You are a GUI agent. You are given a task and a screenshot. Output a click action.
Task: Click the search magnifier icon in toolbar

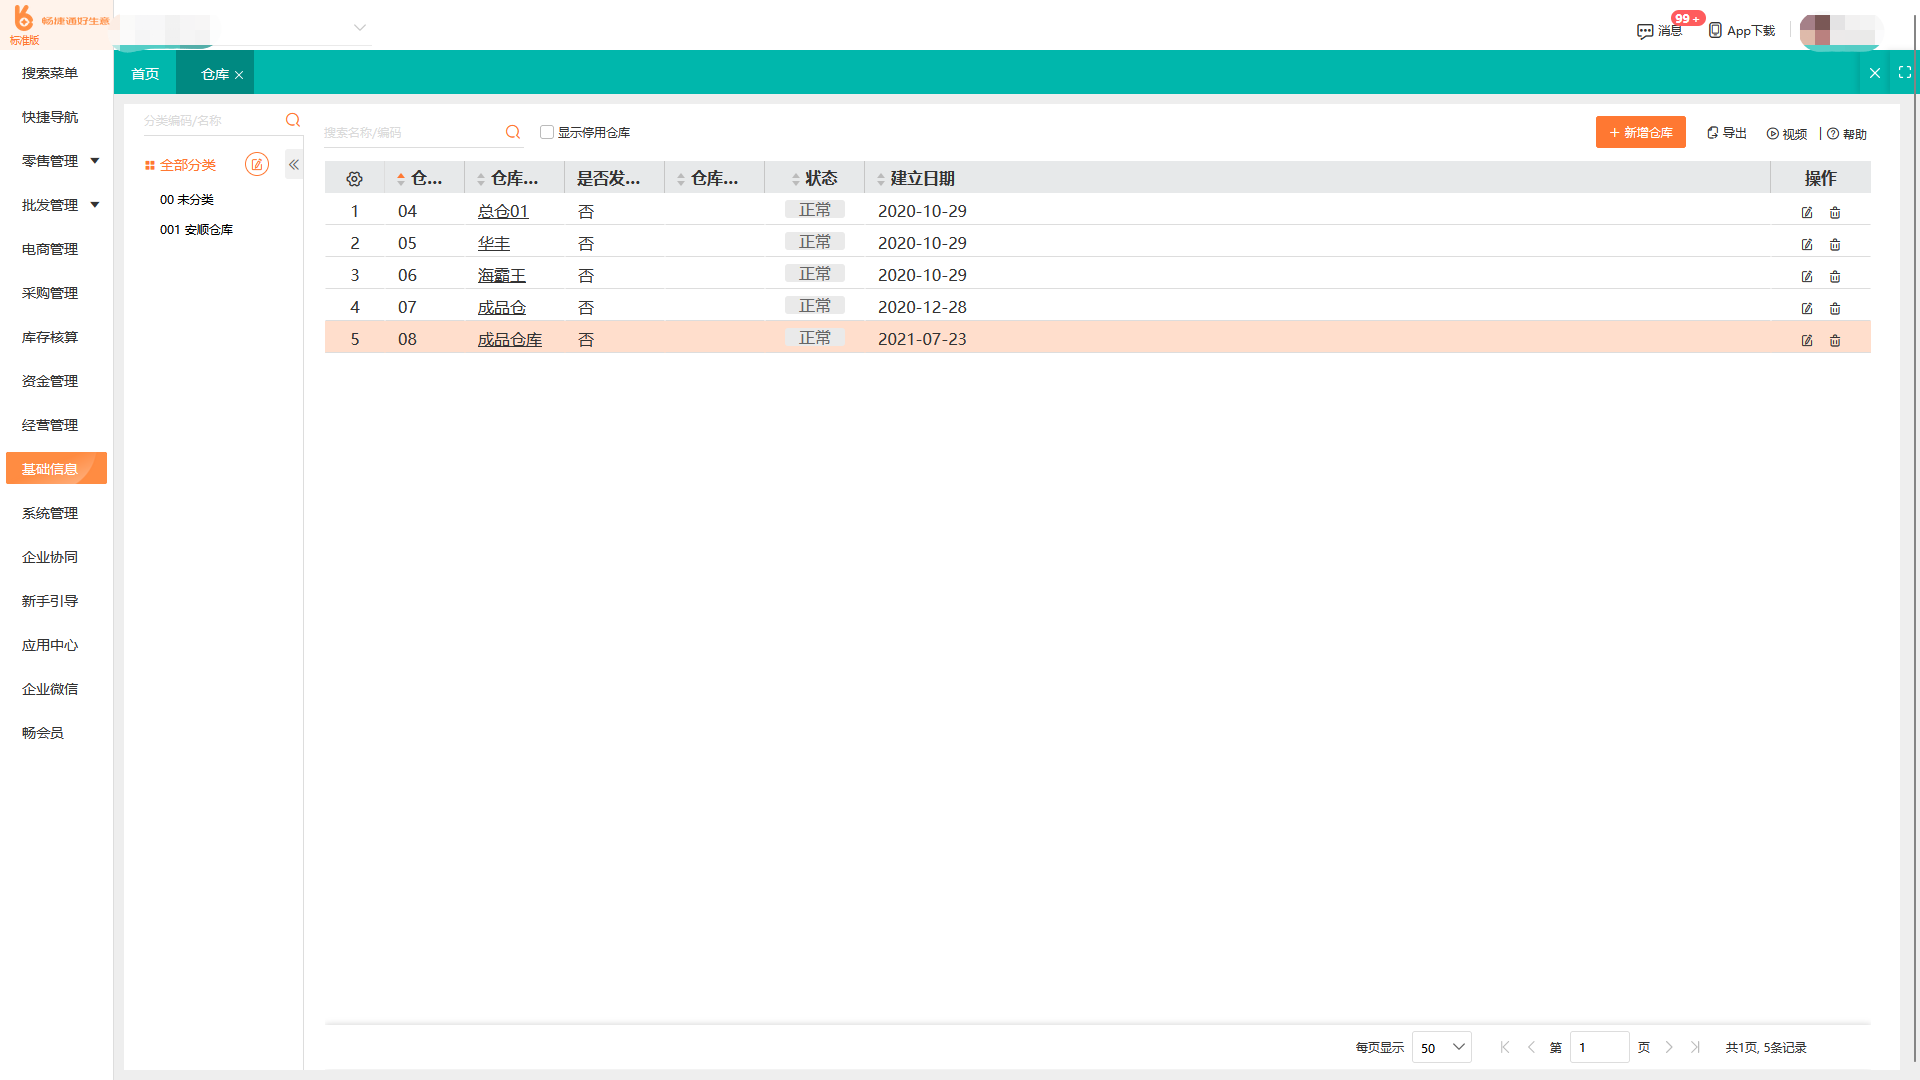(x=514, y=132)
